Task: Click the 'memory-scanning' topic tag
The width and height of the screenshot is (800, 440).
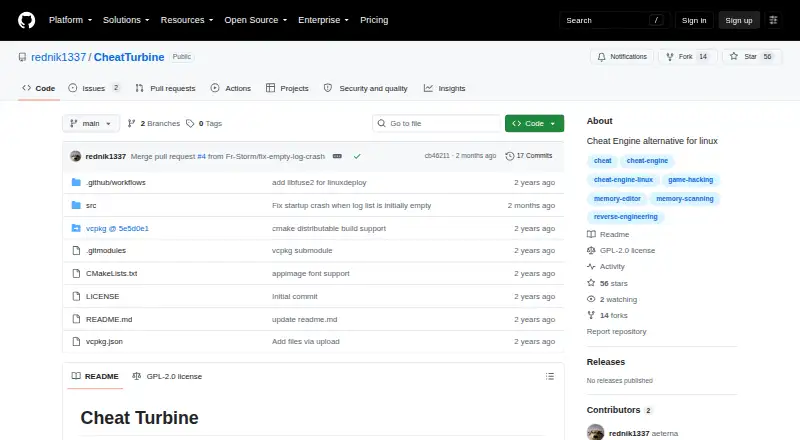Action: click(x=685, y=199)
